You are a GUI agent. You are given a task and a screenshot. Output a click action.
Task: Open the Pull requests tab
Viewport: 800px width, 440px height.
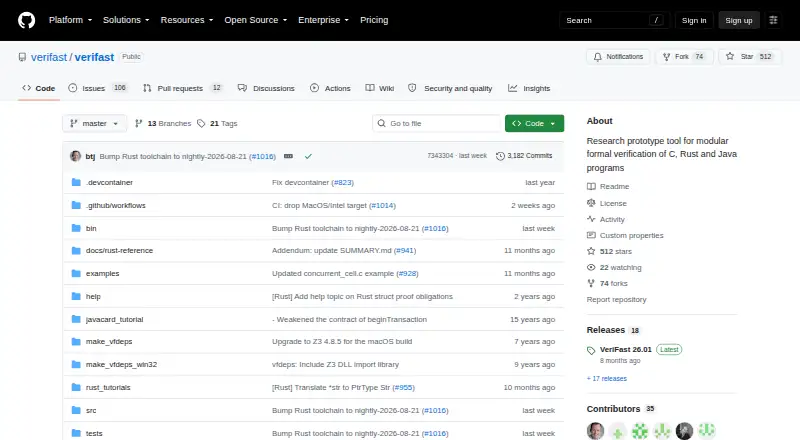pyautogui.click(x=183, y=88)
